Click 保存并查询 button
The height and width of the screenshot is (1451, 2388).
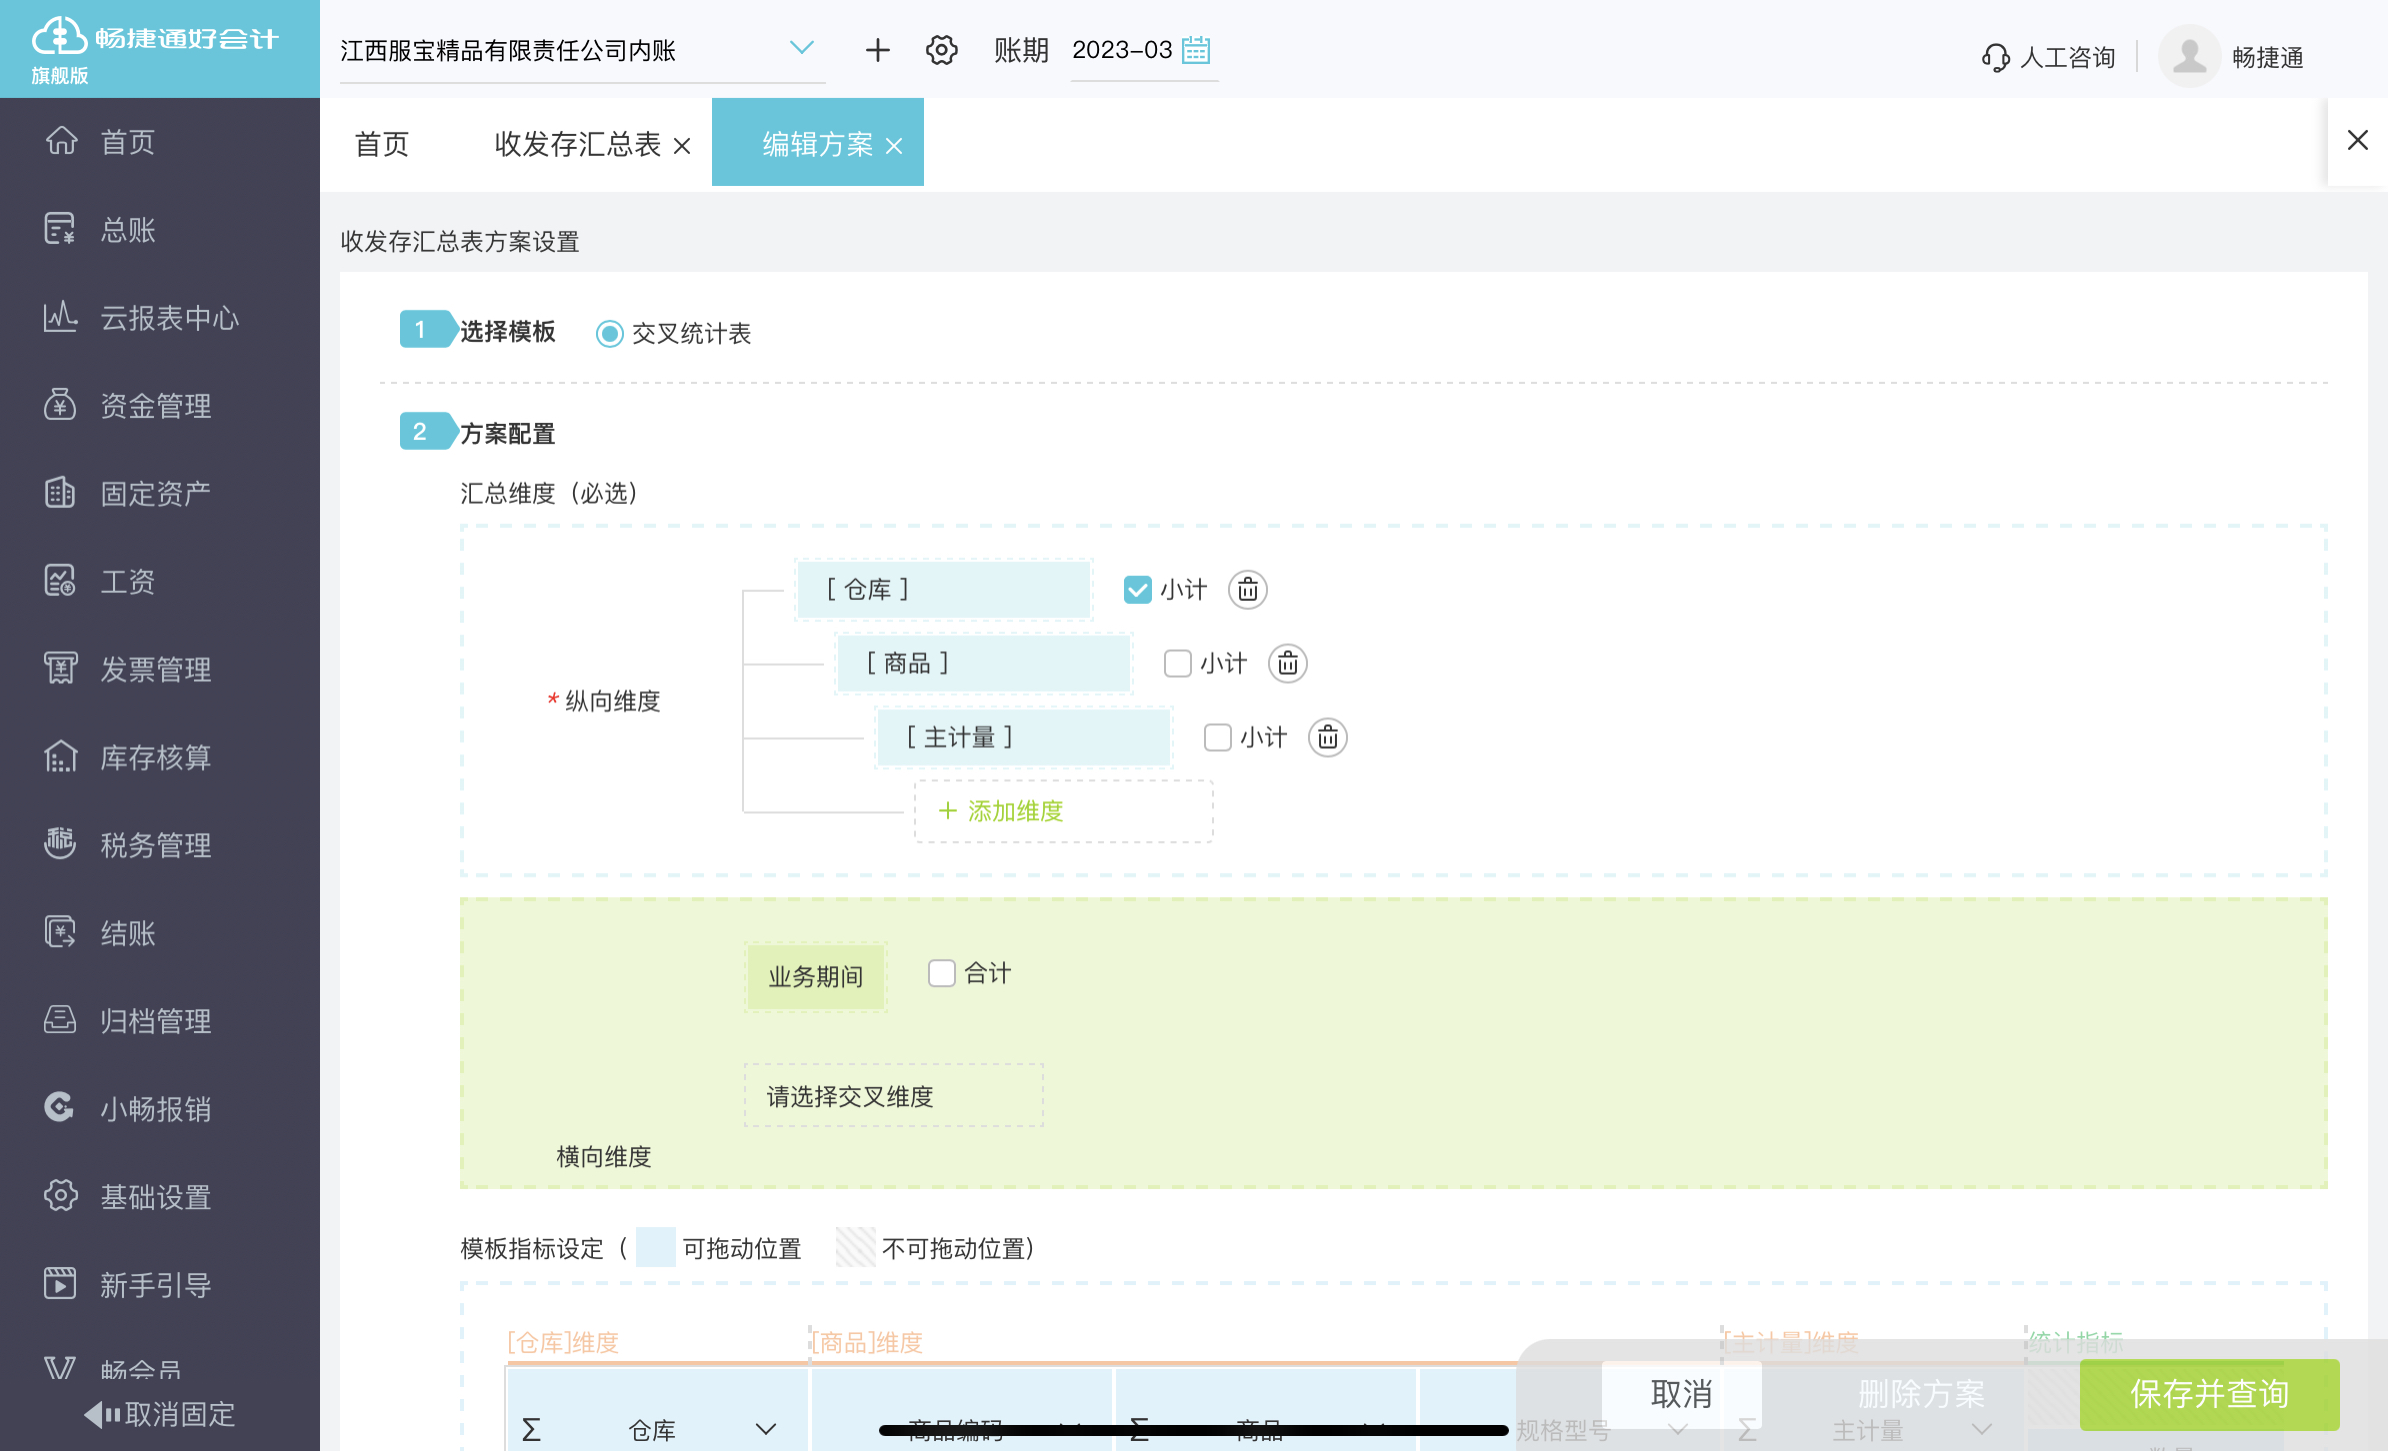point(2212,1393)
